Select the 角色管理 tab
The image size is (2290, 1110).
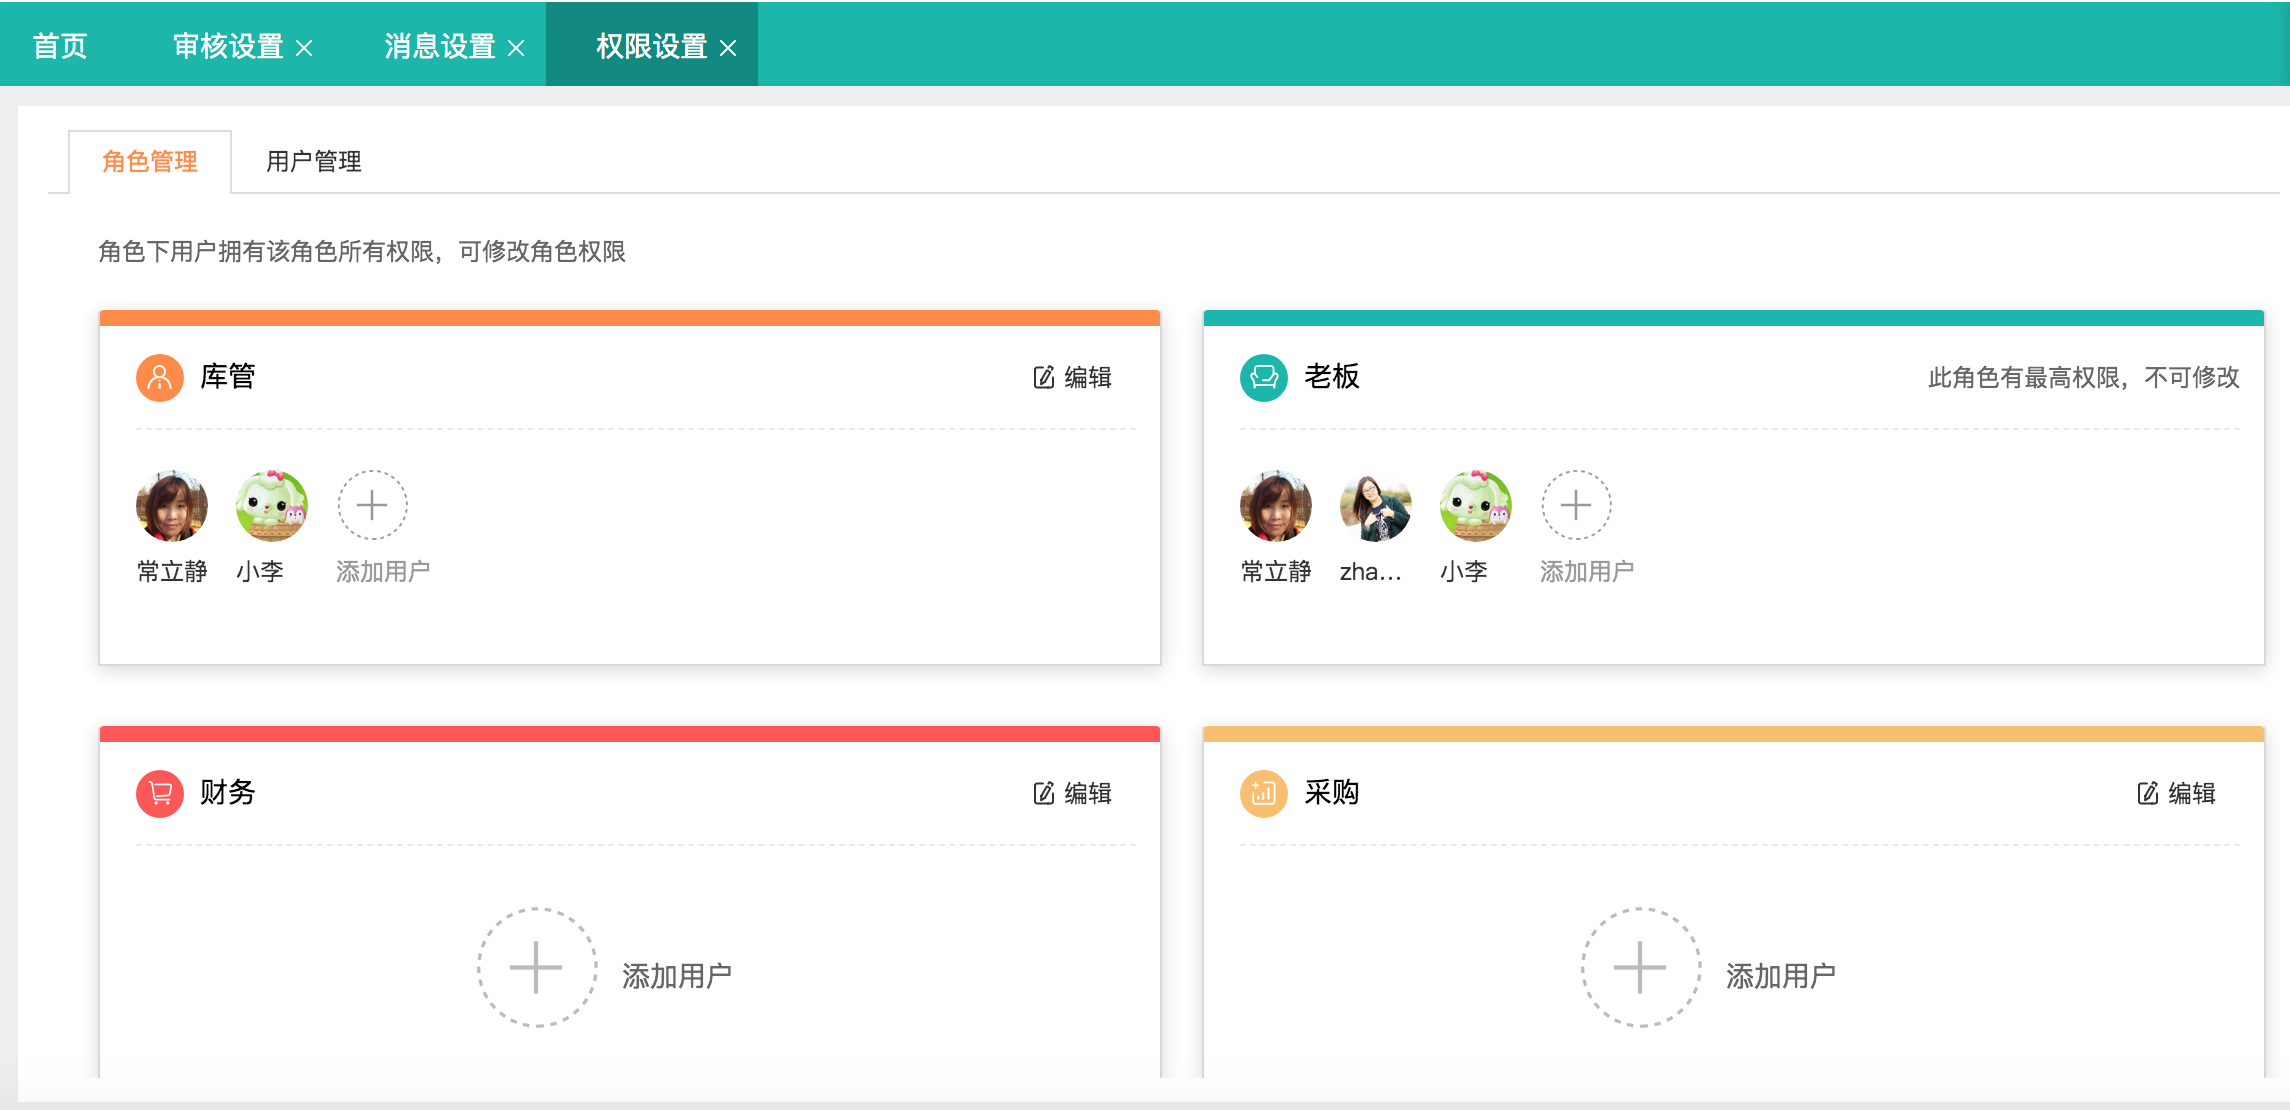coord(148,161)
